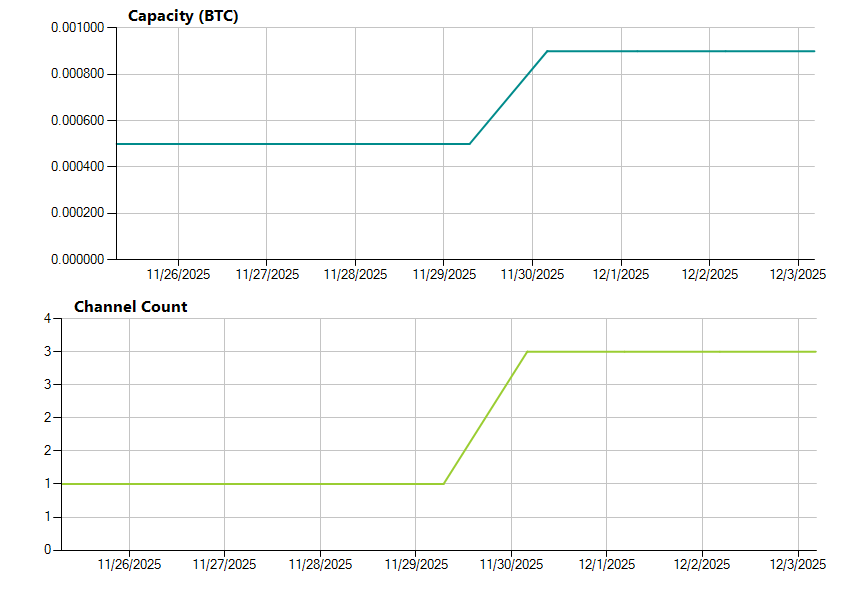Click the "Capacity (BTC)" chart title

183,16
